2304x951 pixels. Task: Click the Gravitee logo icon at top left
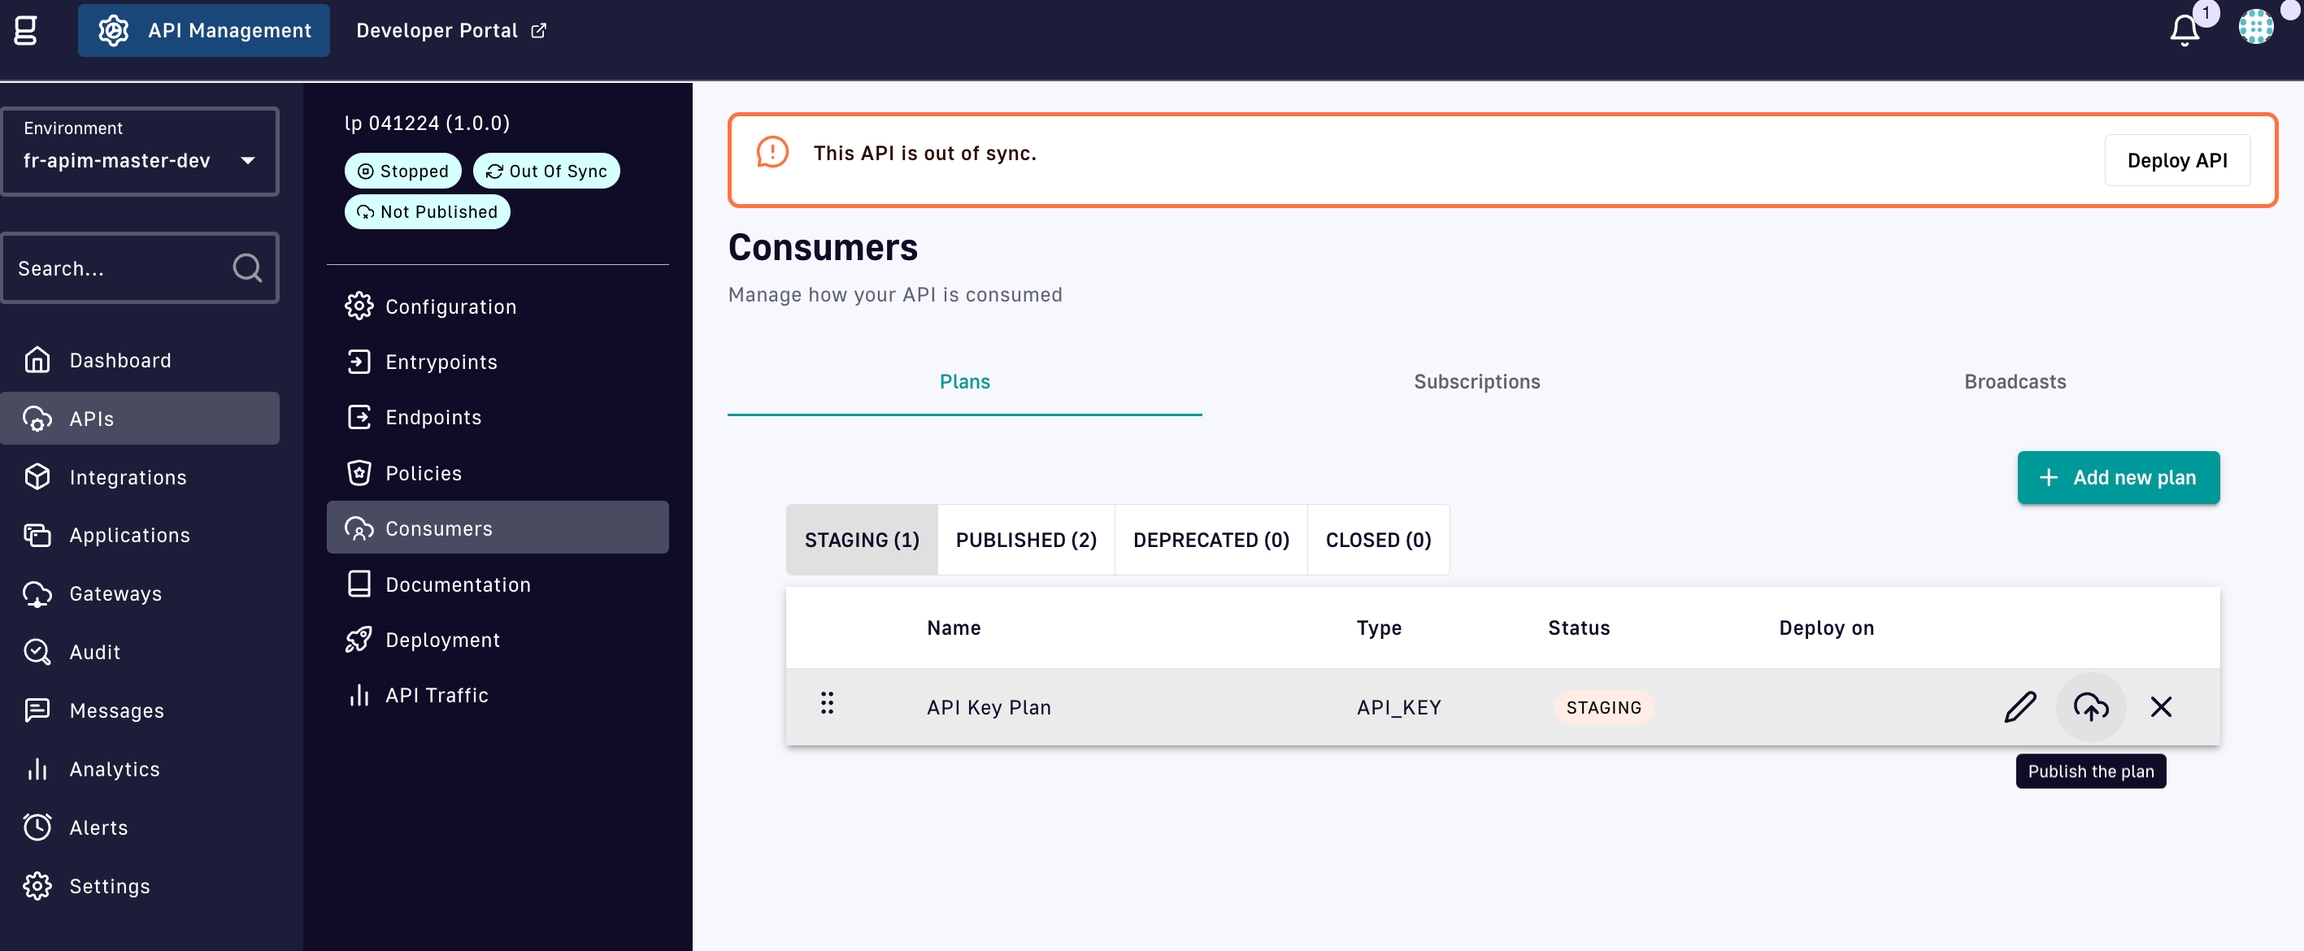click(x=26, y=30)
